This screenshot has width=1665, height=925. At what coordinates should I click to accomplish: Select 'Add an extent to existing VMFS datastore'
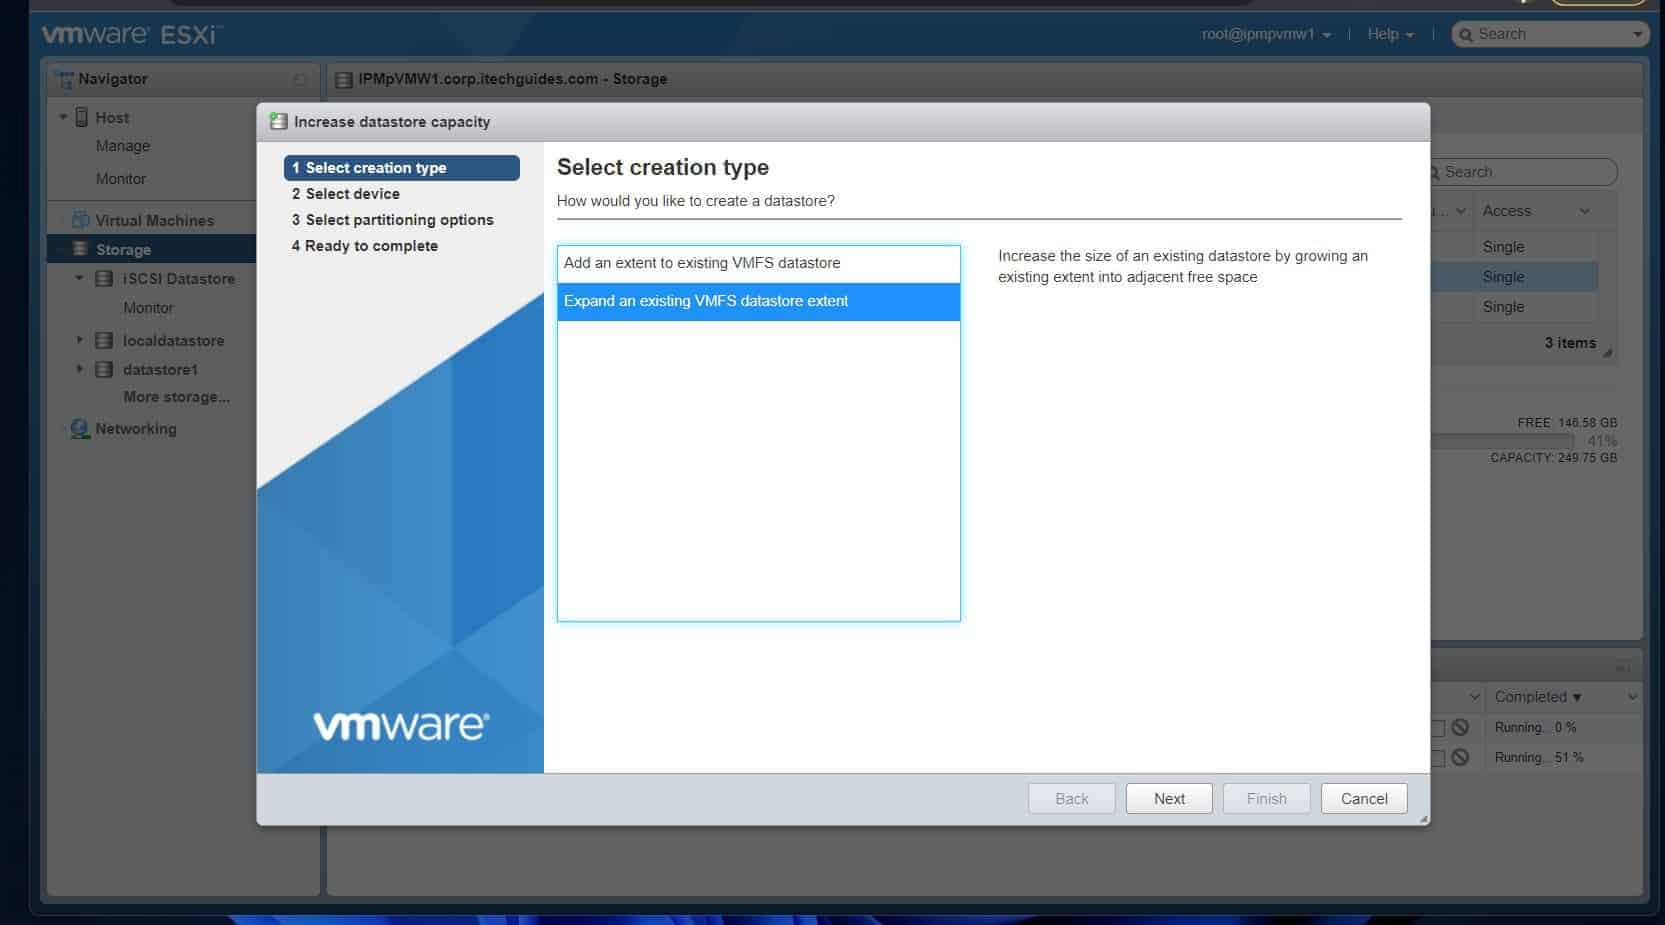click(758, 263)
